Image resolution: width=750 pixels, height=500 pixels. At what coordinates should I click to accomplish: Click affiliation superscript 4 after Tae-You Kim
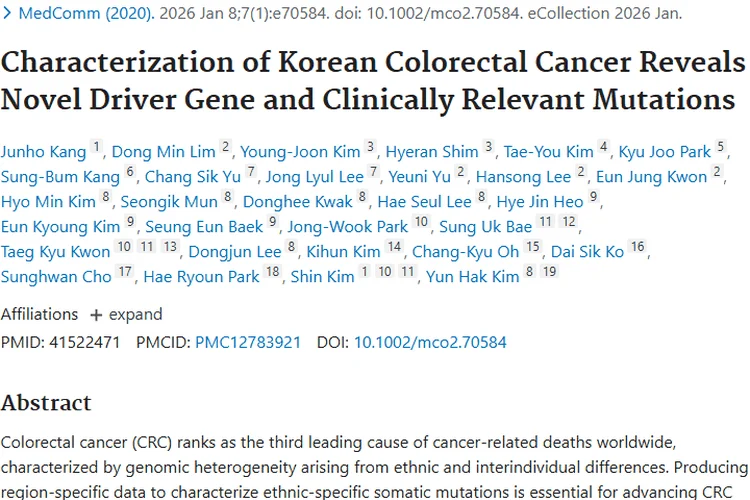tap(604, 146)
